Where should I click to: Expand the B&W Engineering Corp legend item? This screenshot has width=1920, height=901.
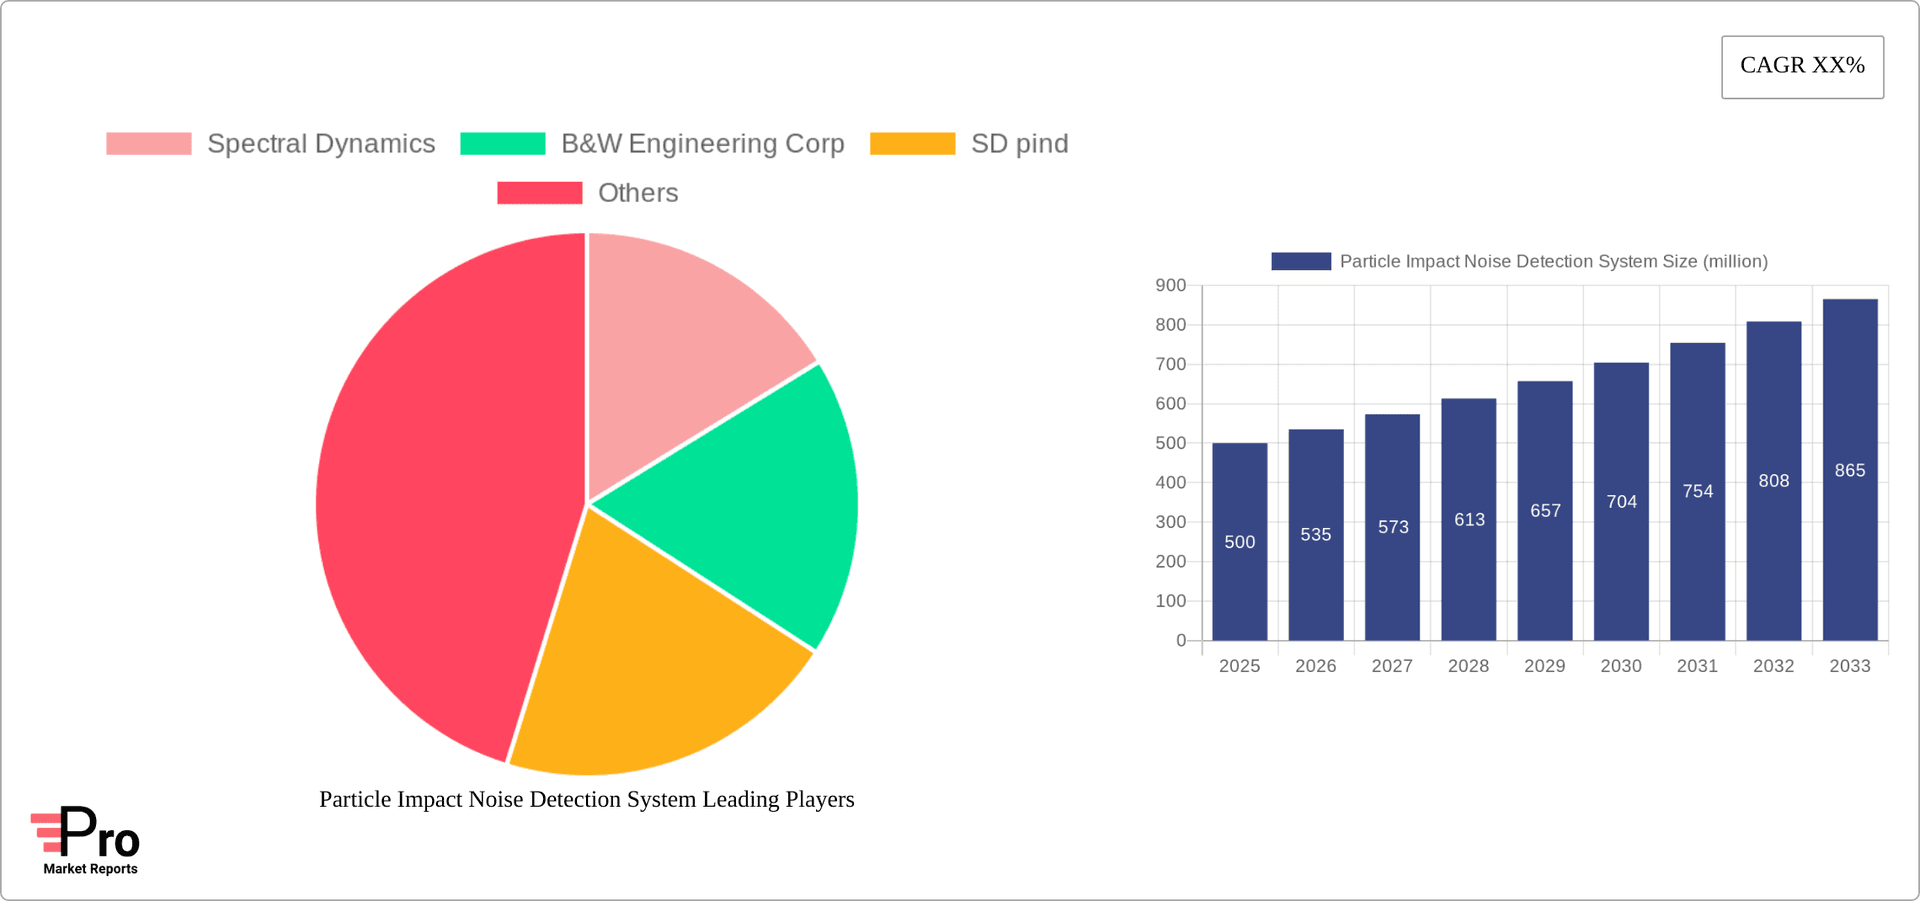click(x=652, y=143)
